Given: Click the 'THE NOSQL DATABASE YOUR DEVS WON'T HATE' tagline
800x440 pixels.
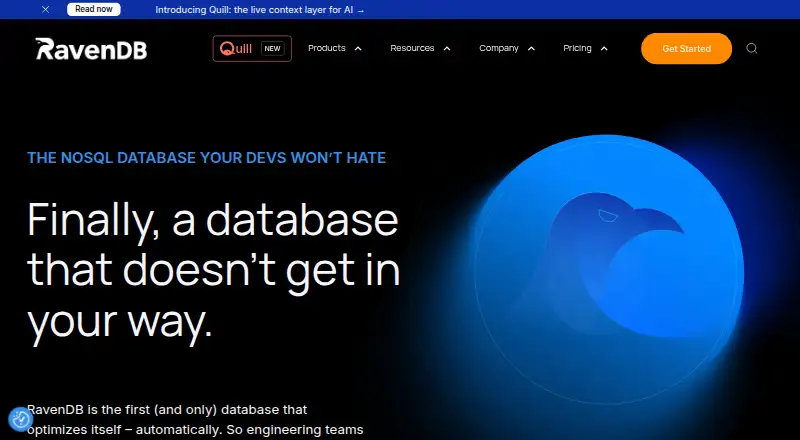Looking at the screenshot, I should (207, 158).
